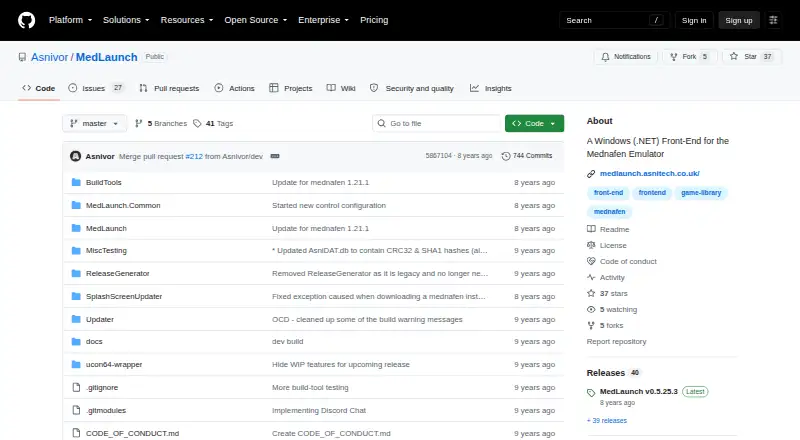Screen dimensions: 800x440
Task: Open the header options icon beside Sign up
Action: [773, 20]
